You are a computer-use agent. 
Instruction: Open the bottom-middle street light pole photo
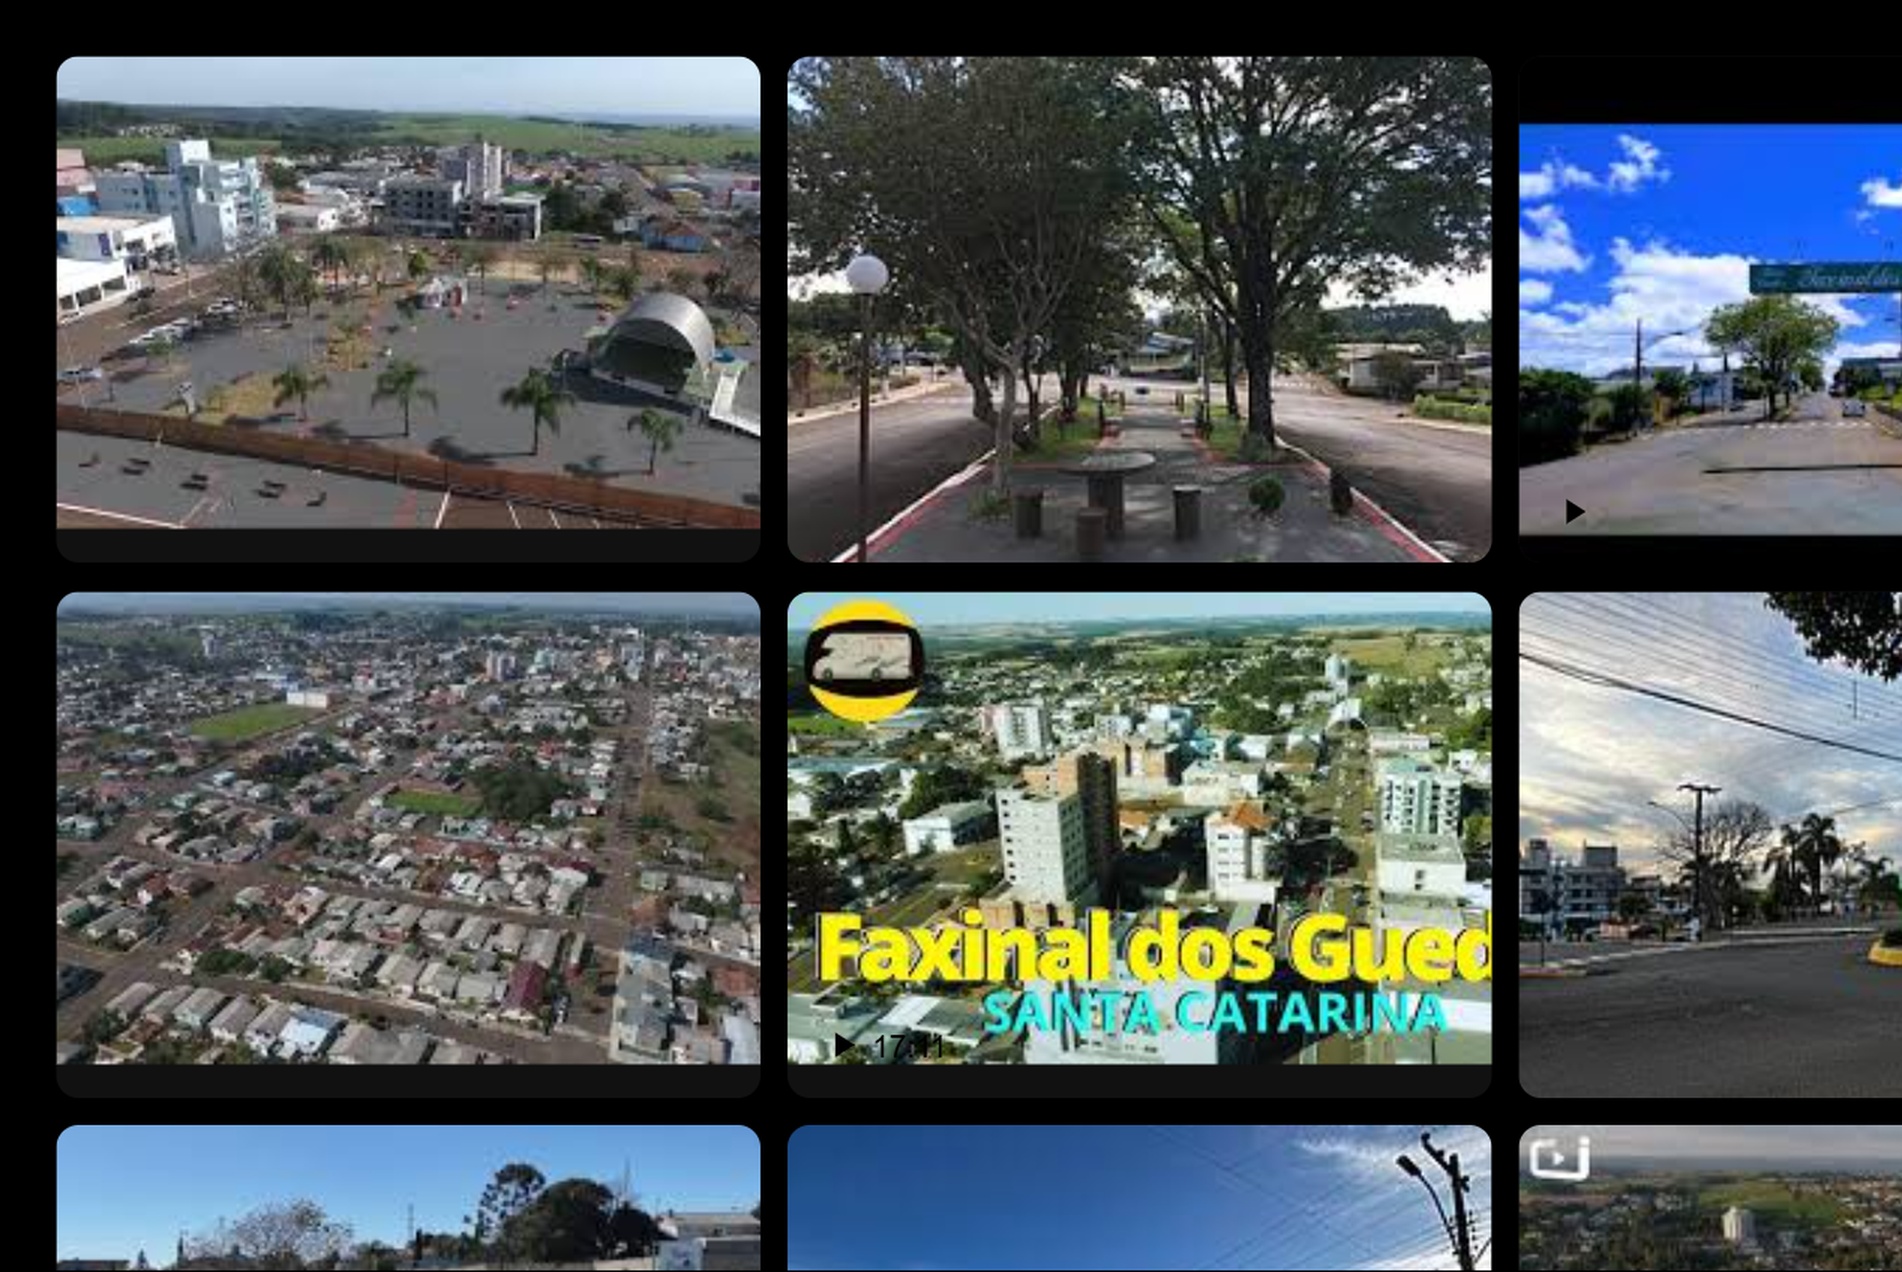(x=1138, y=1198)
